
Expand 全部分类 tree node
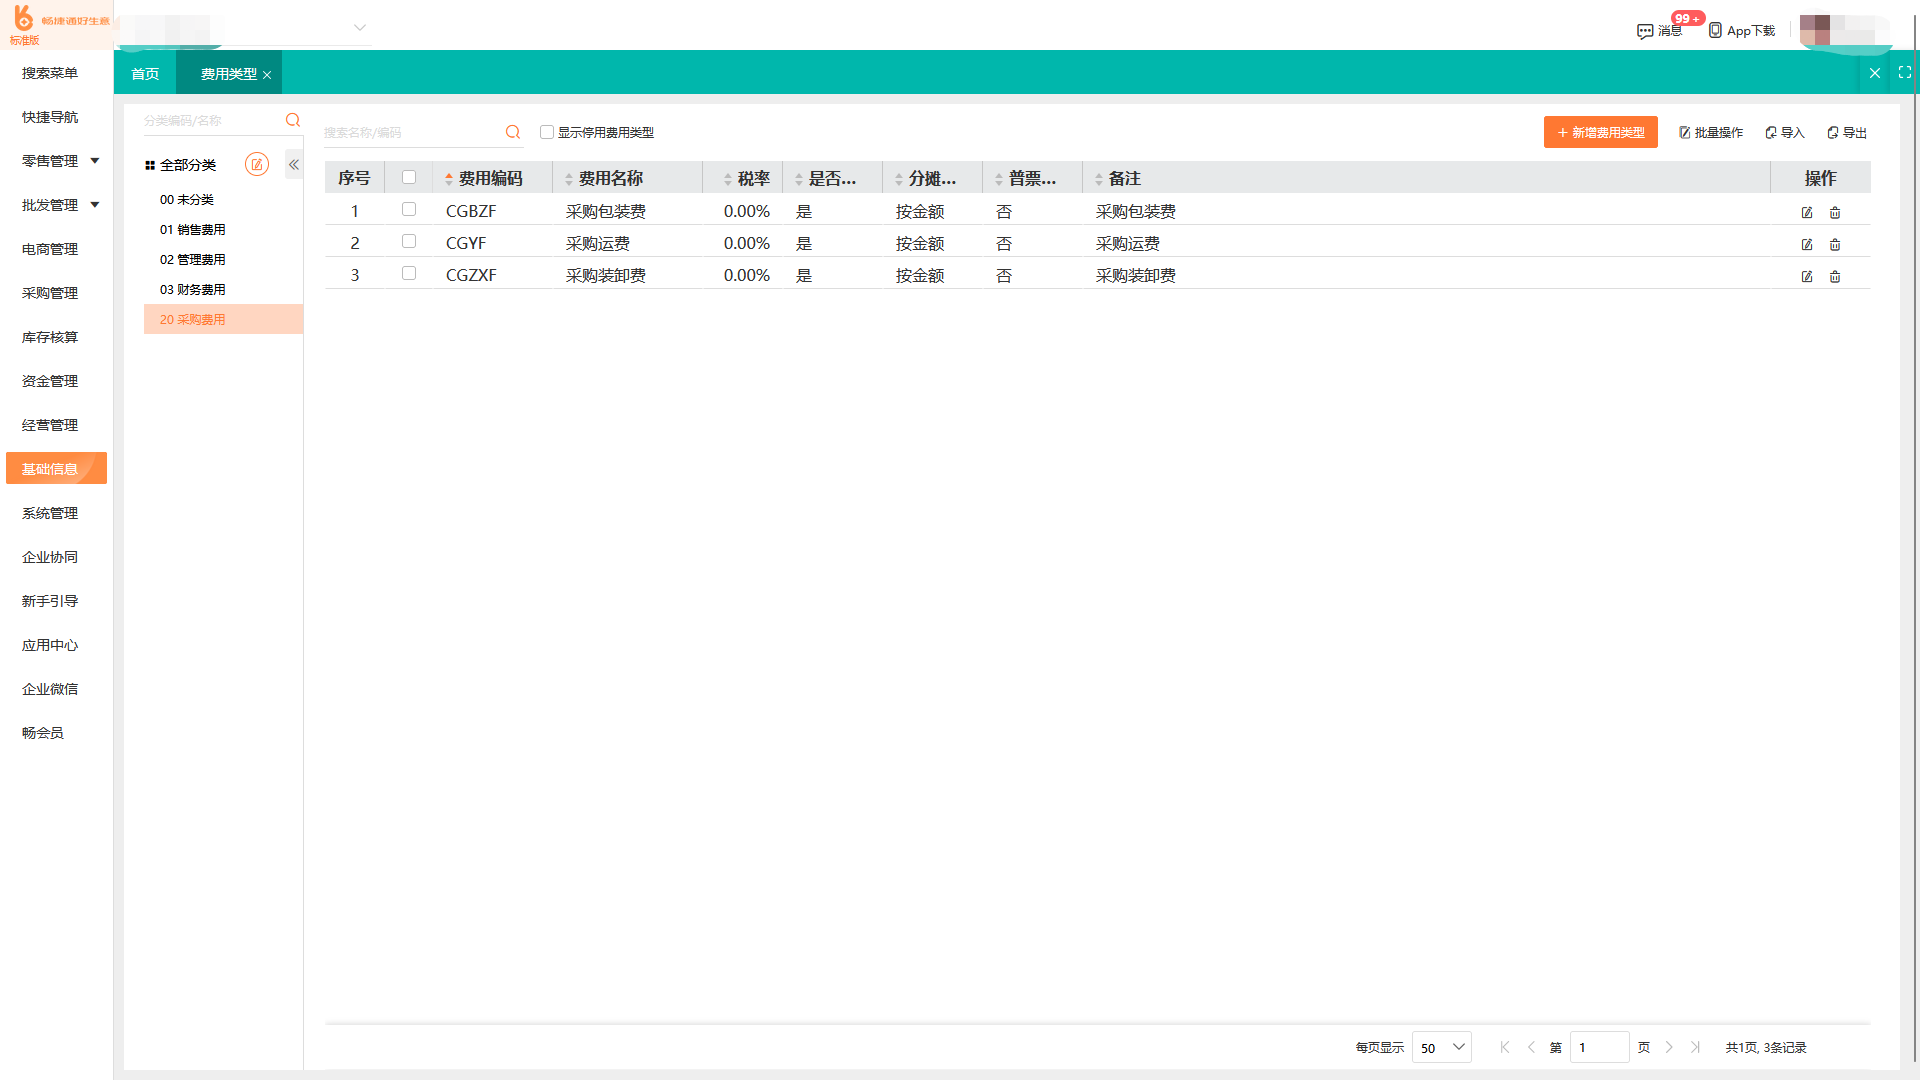[149, 164]
